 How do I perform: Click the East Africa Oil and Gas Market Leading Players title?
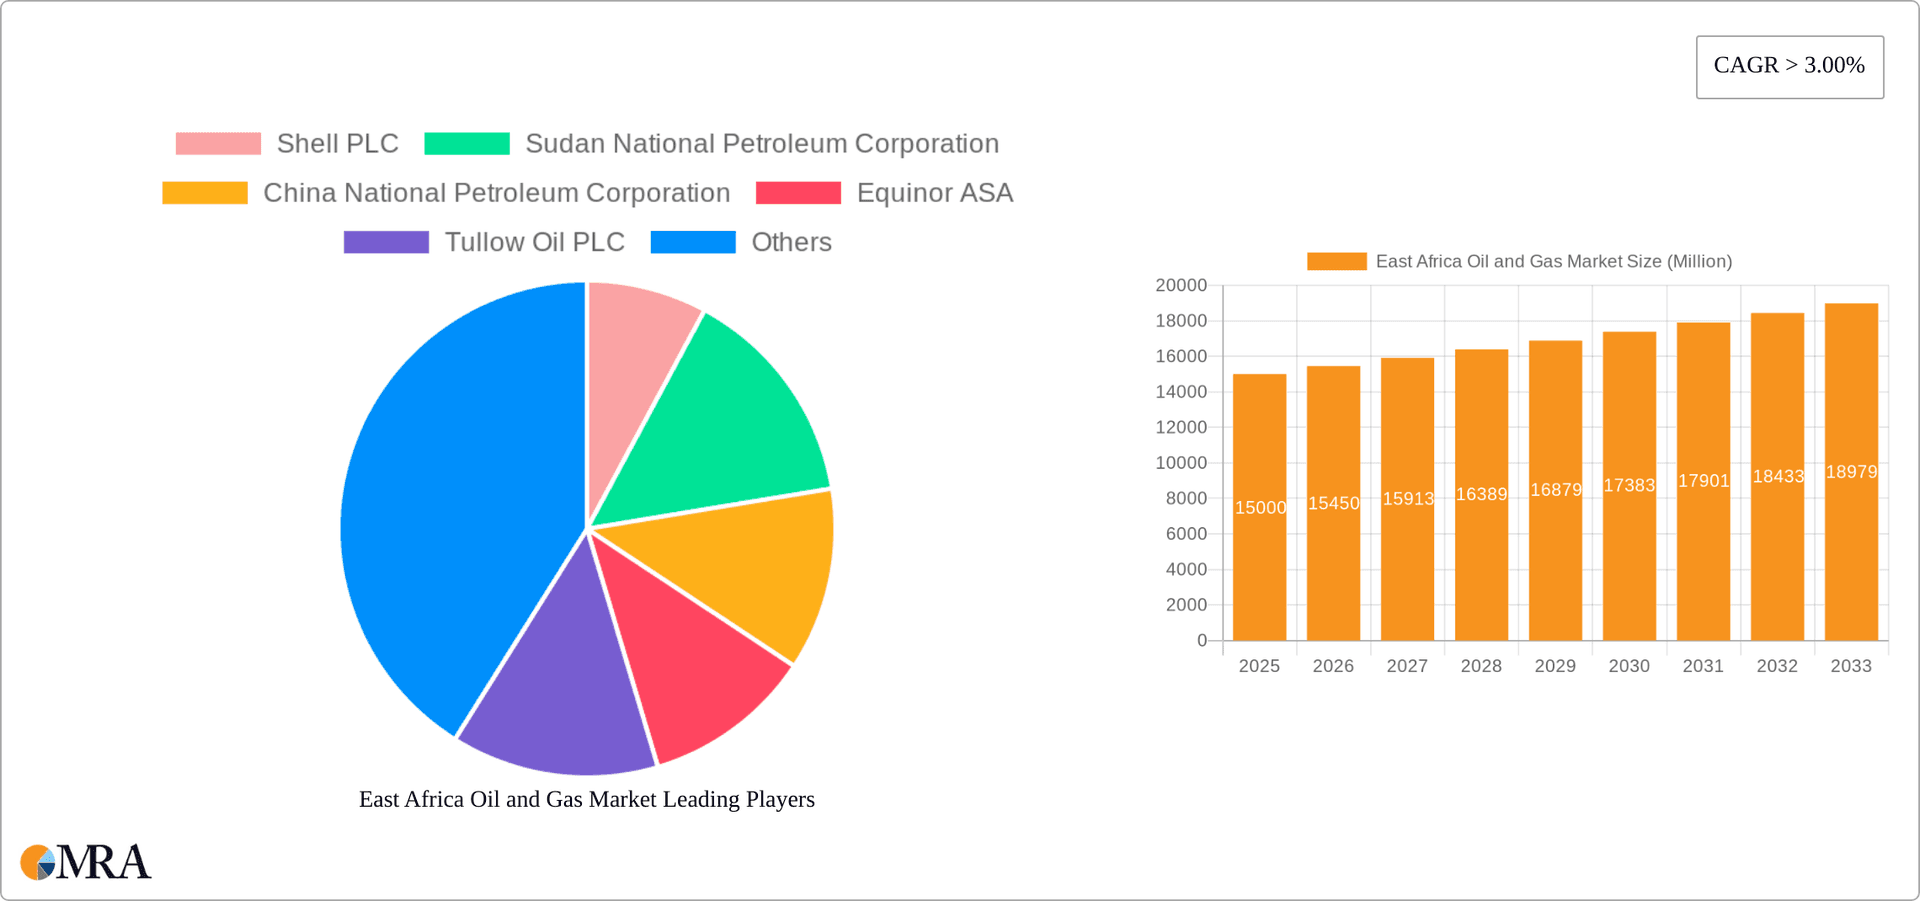coord(587,799)
